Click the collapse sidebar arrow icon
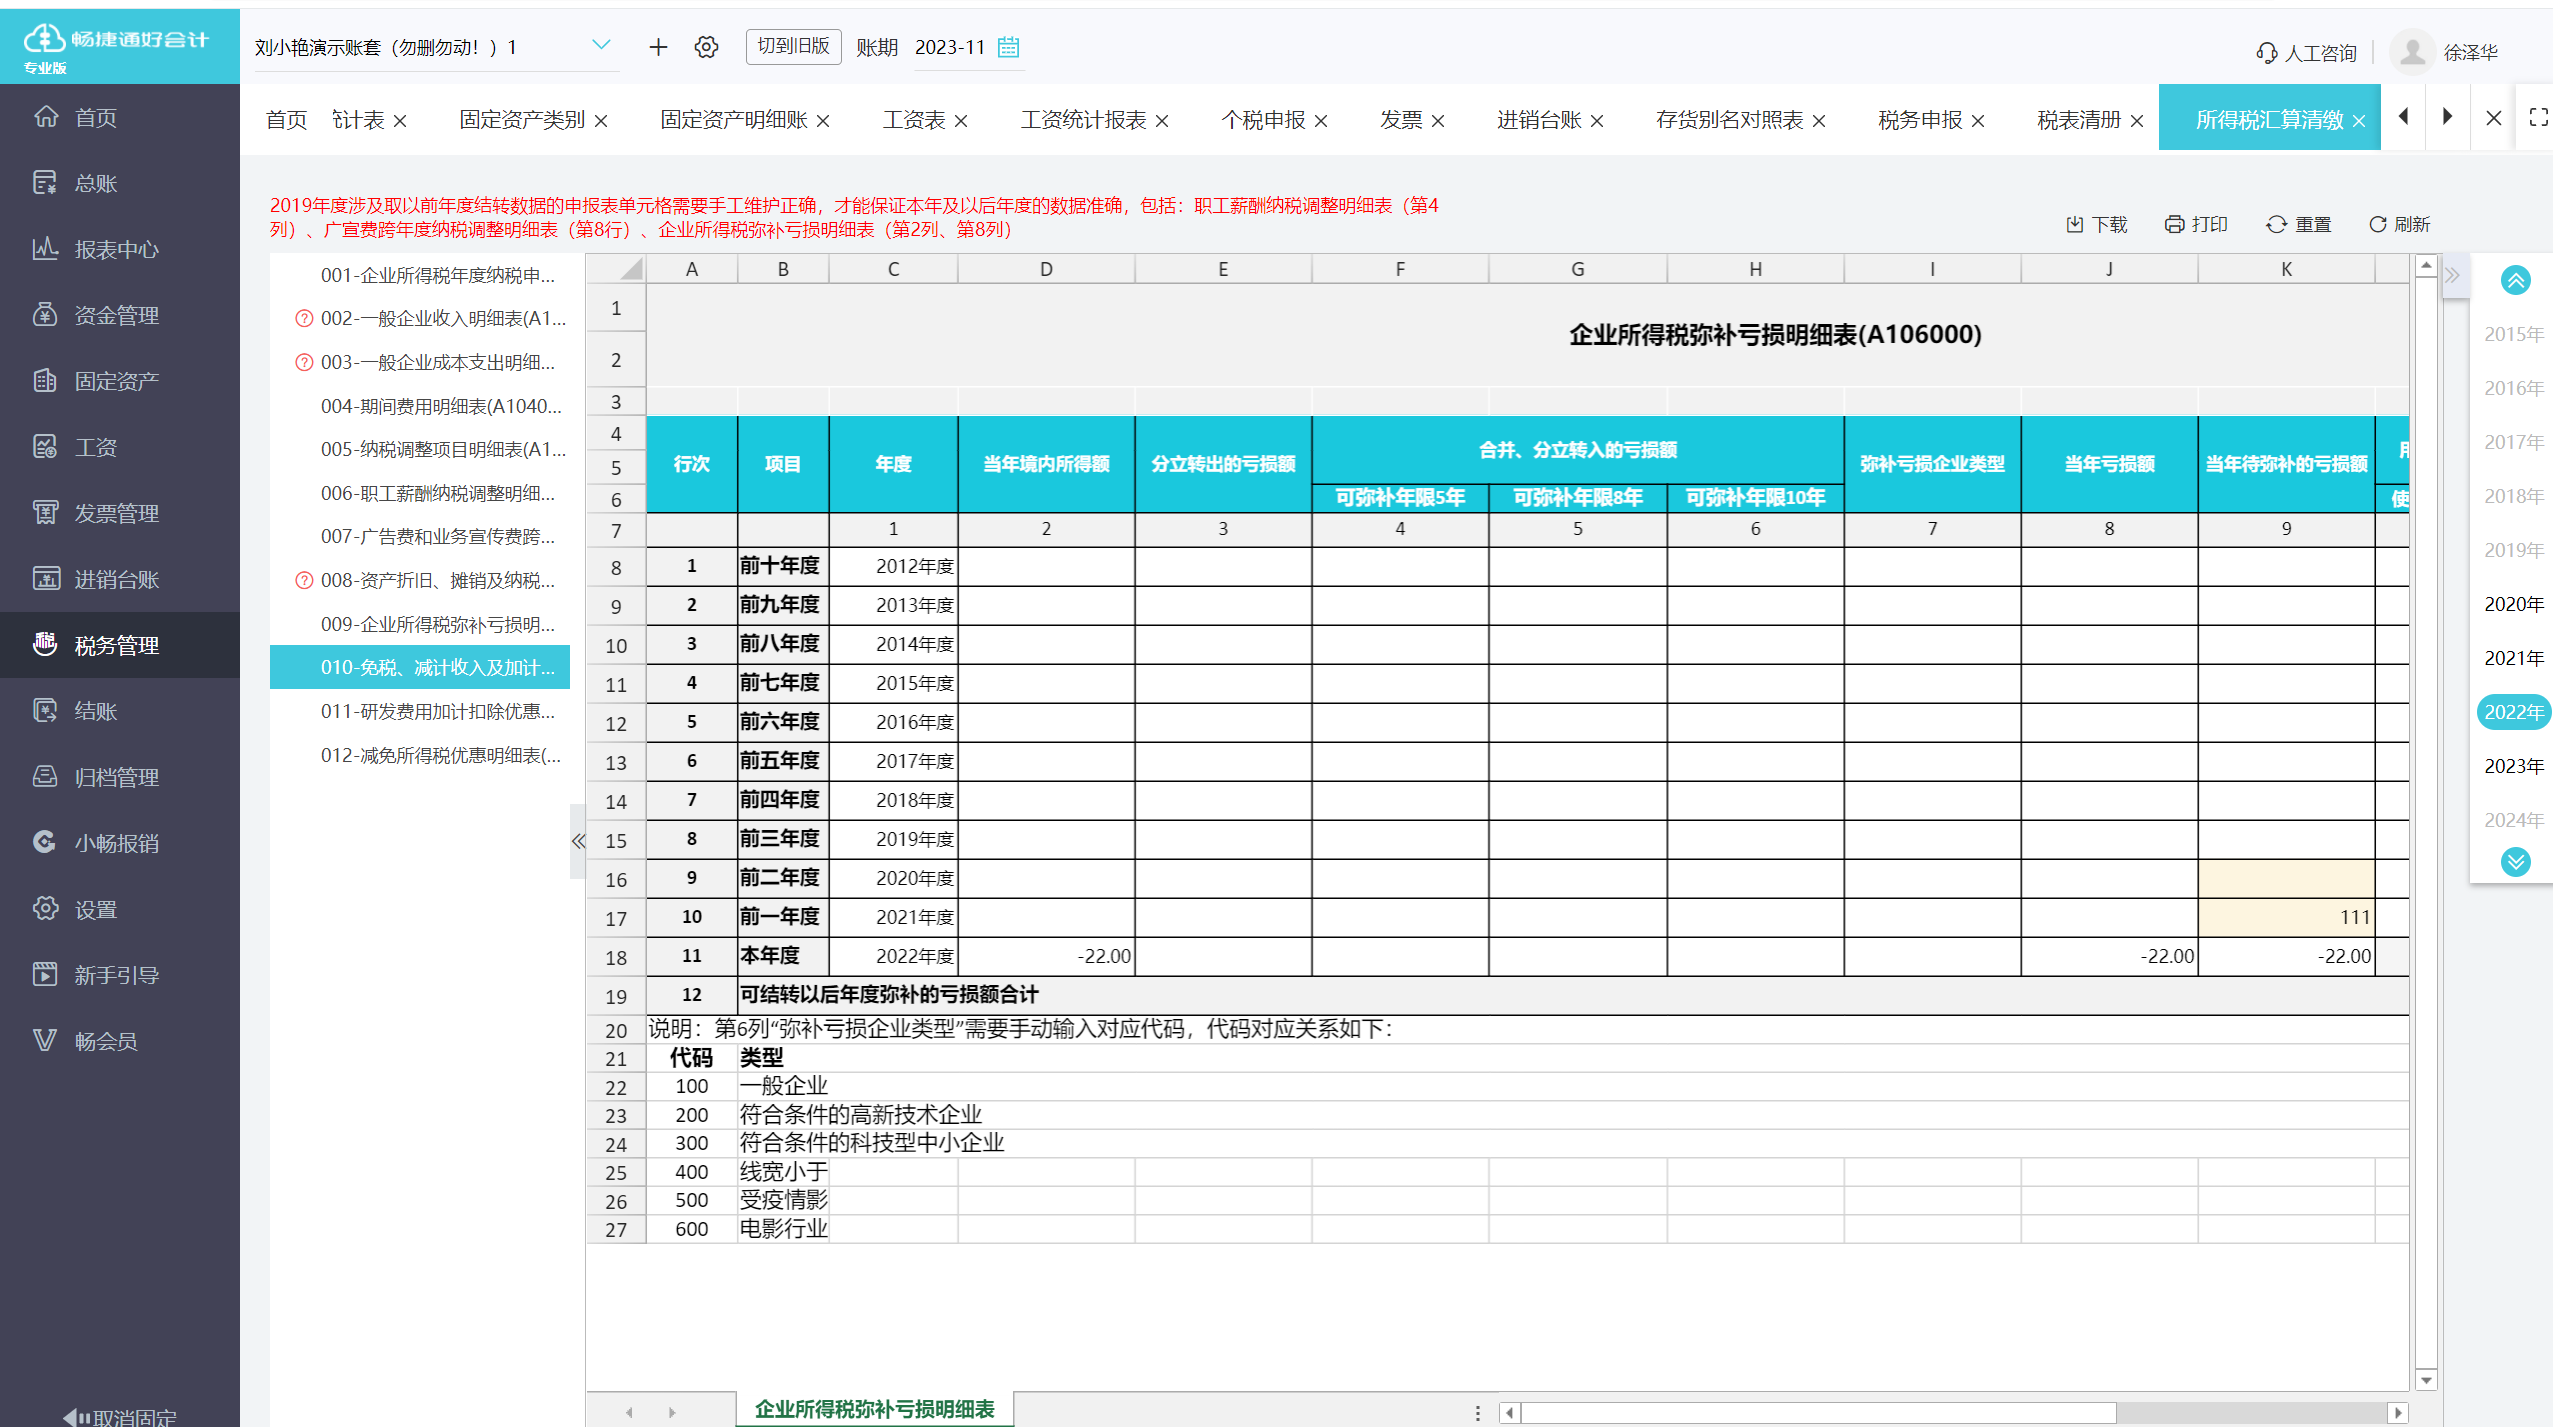 (579, 841)
